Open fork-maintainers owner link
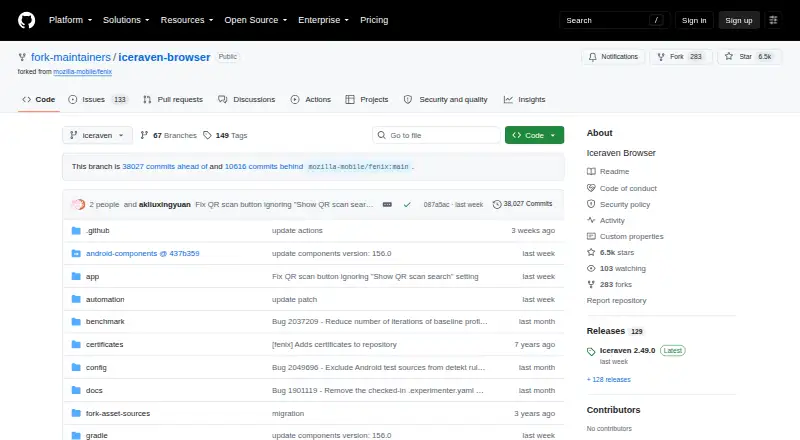 pyautogui.click(x=71, y=57)
